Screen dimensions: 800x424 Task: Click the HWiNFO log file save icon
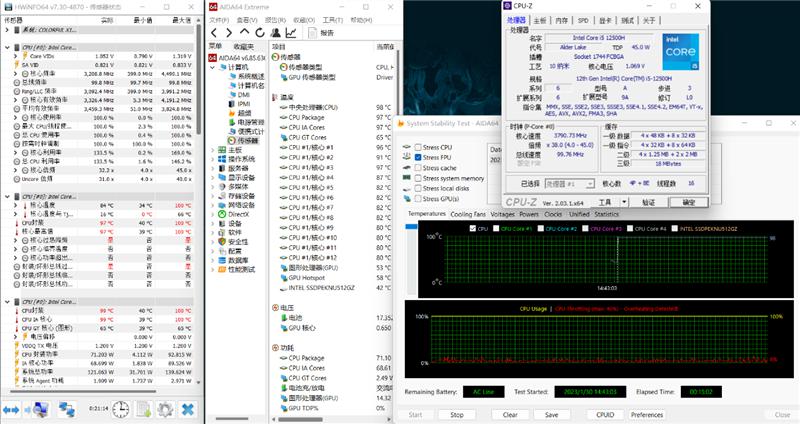click(144, 409)
